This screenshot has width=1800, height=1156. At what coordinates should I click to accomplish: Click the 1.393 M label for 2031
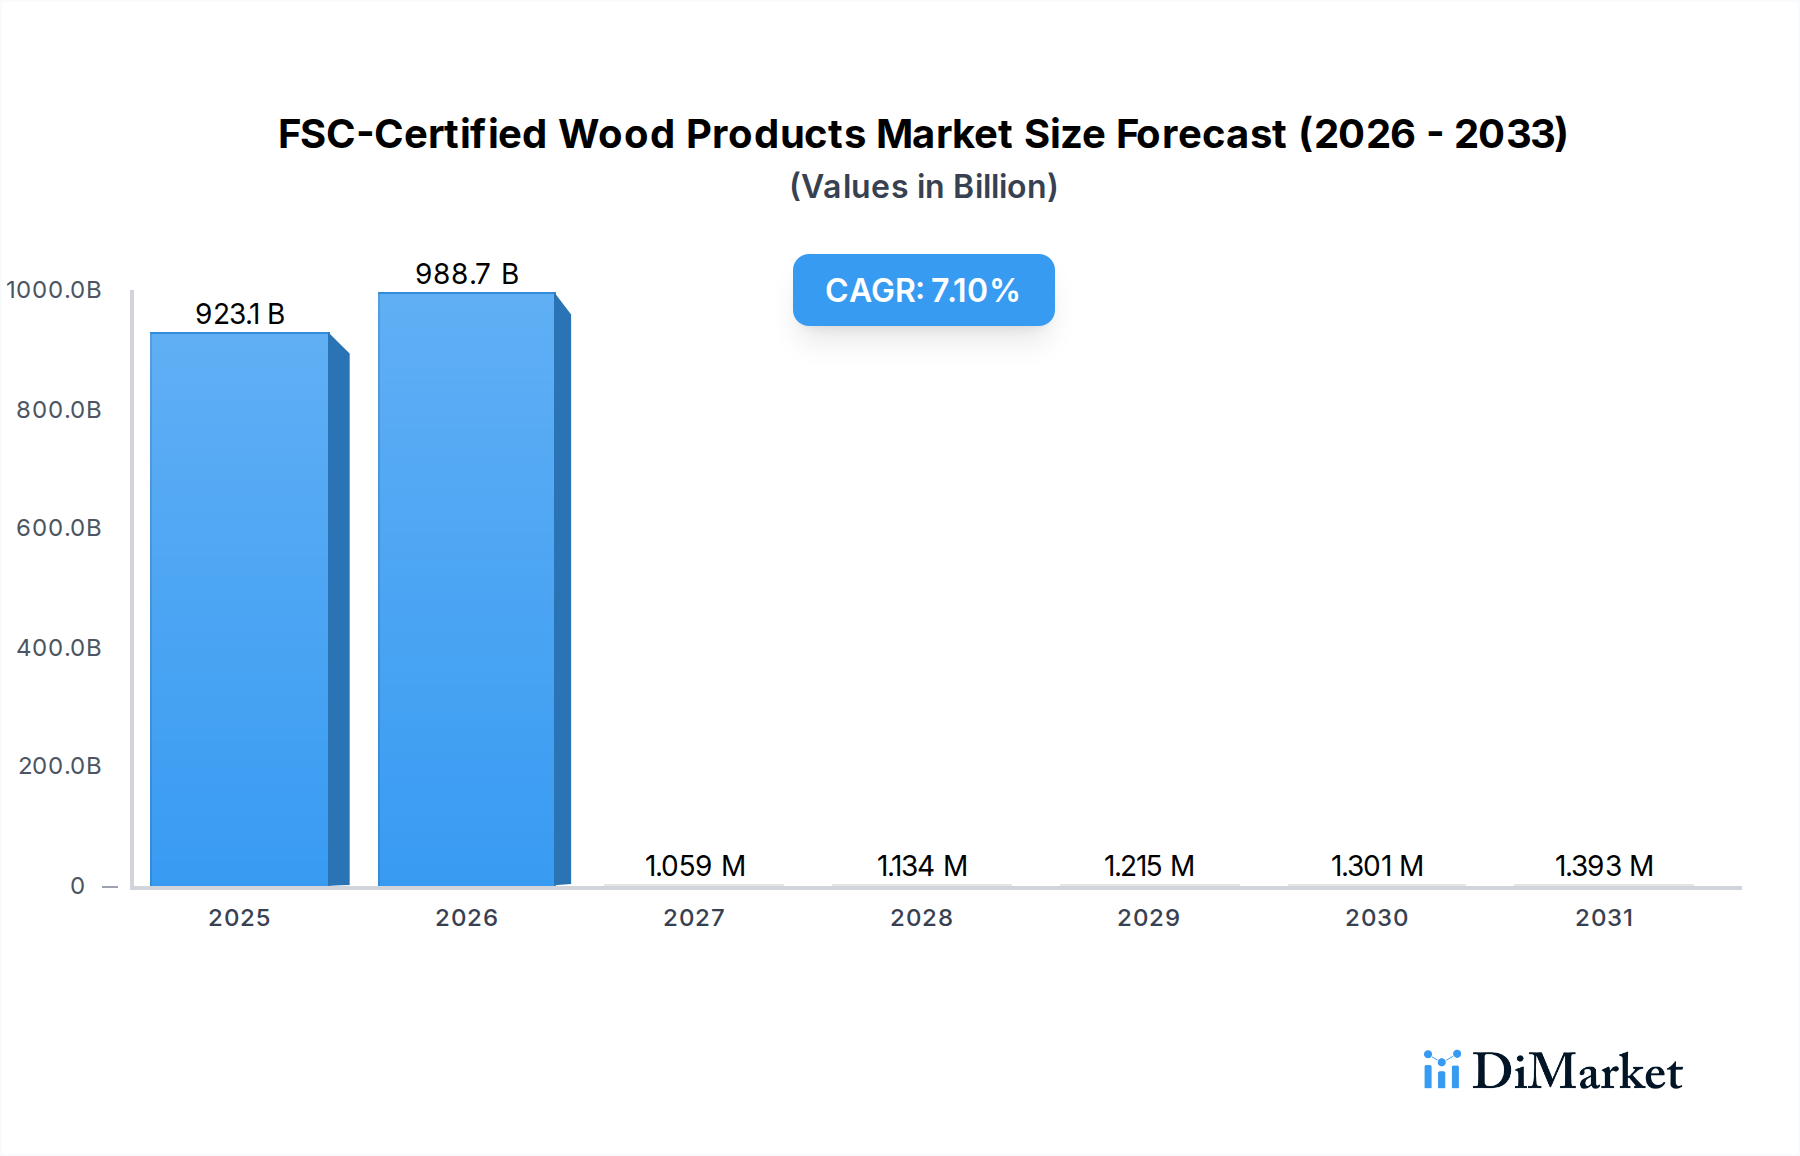pyautogui.click(x=1604, y=865)
